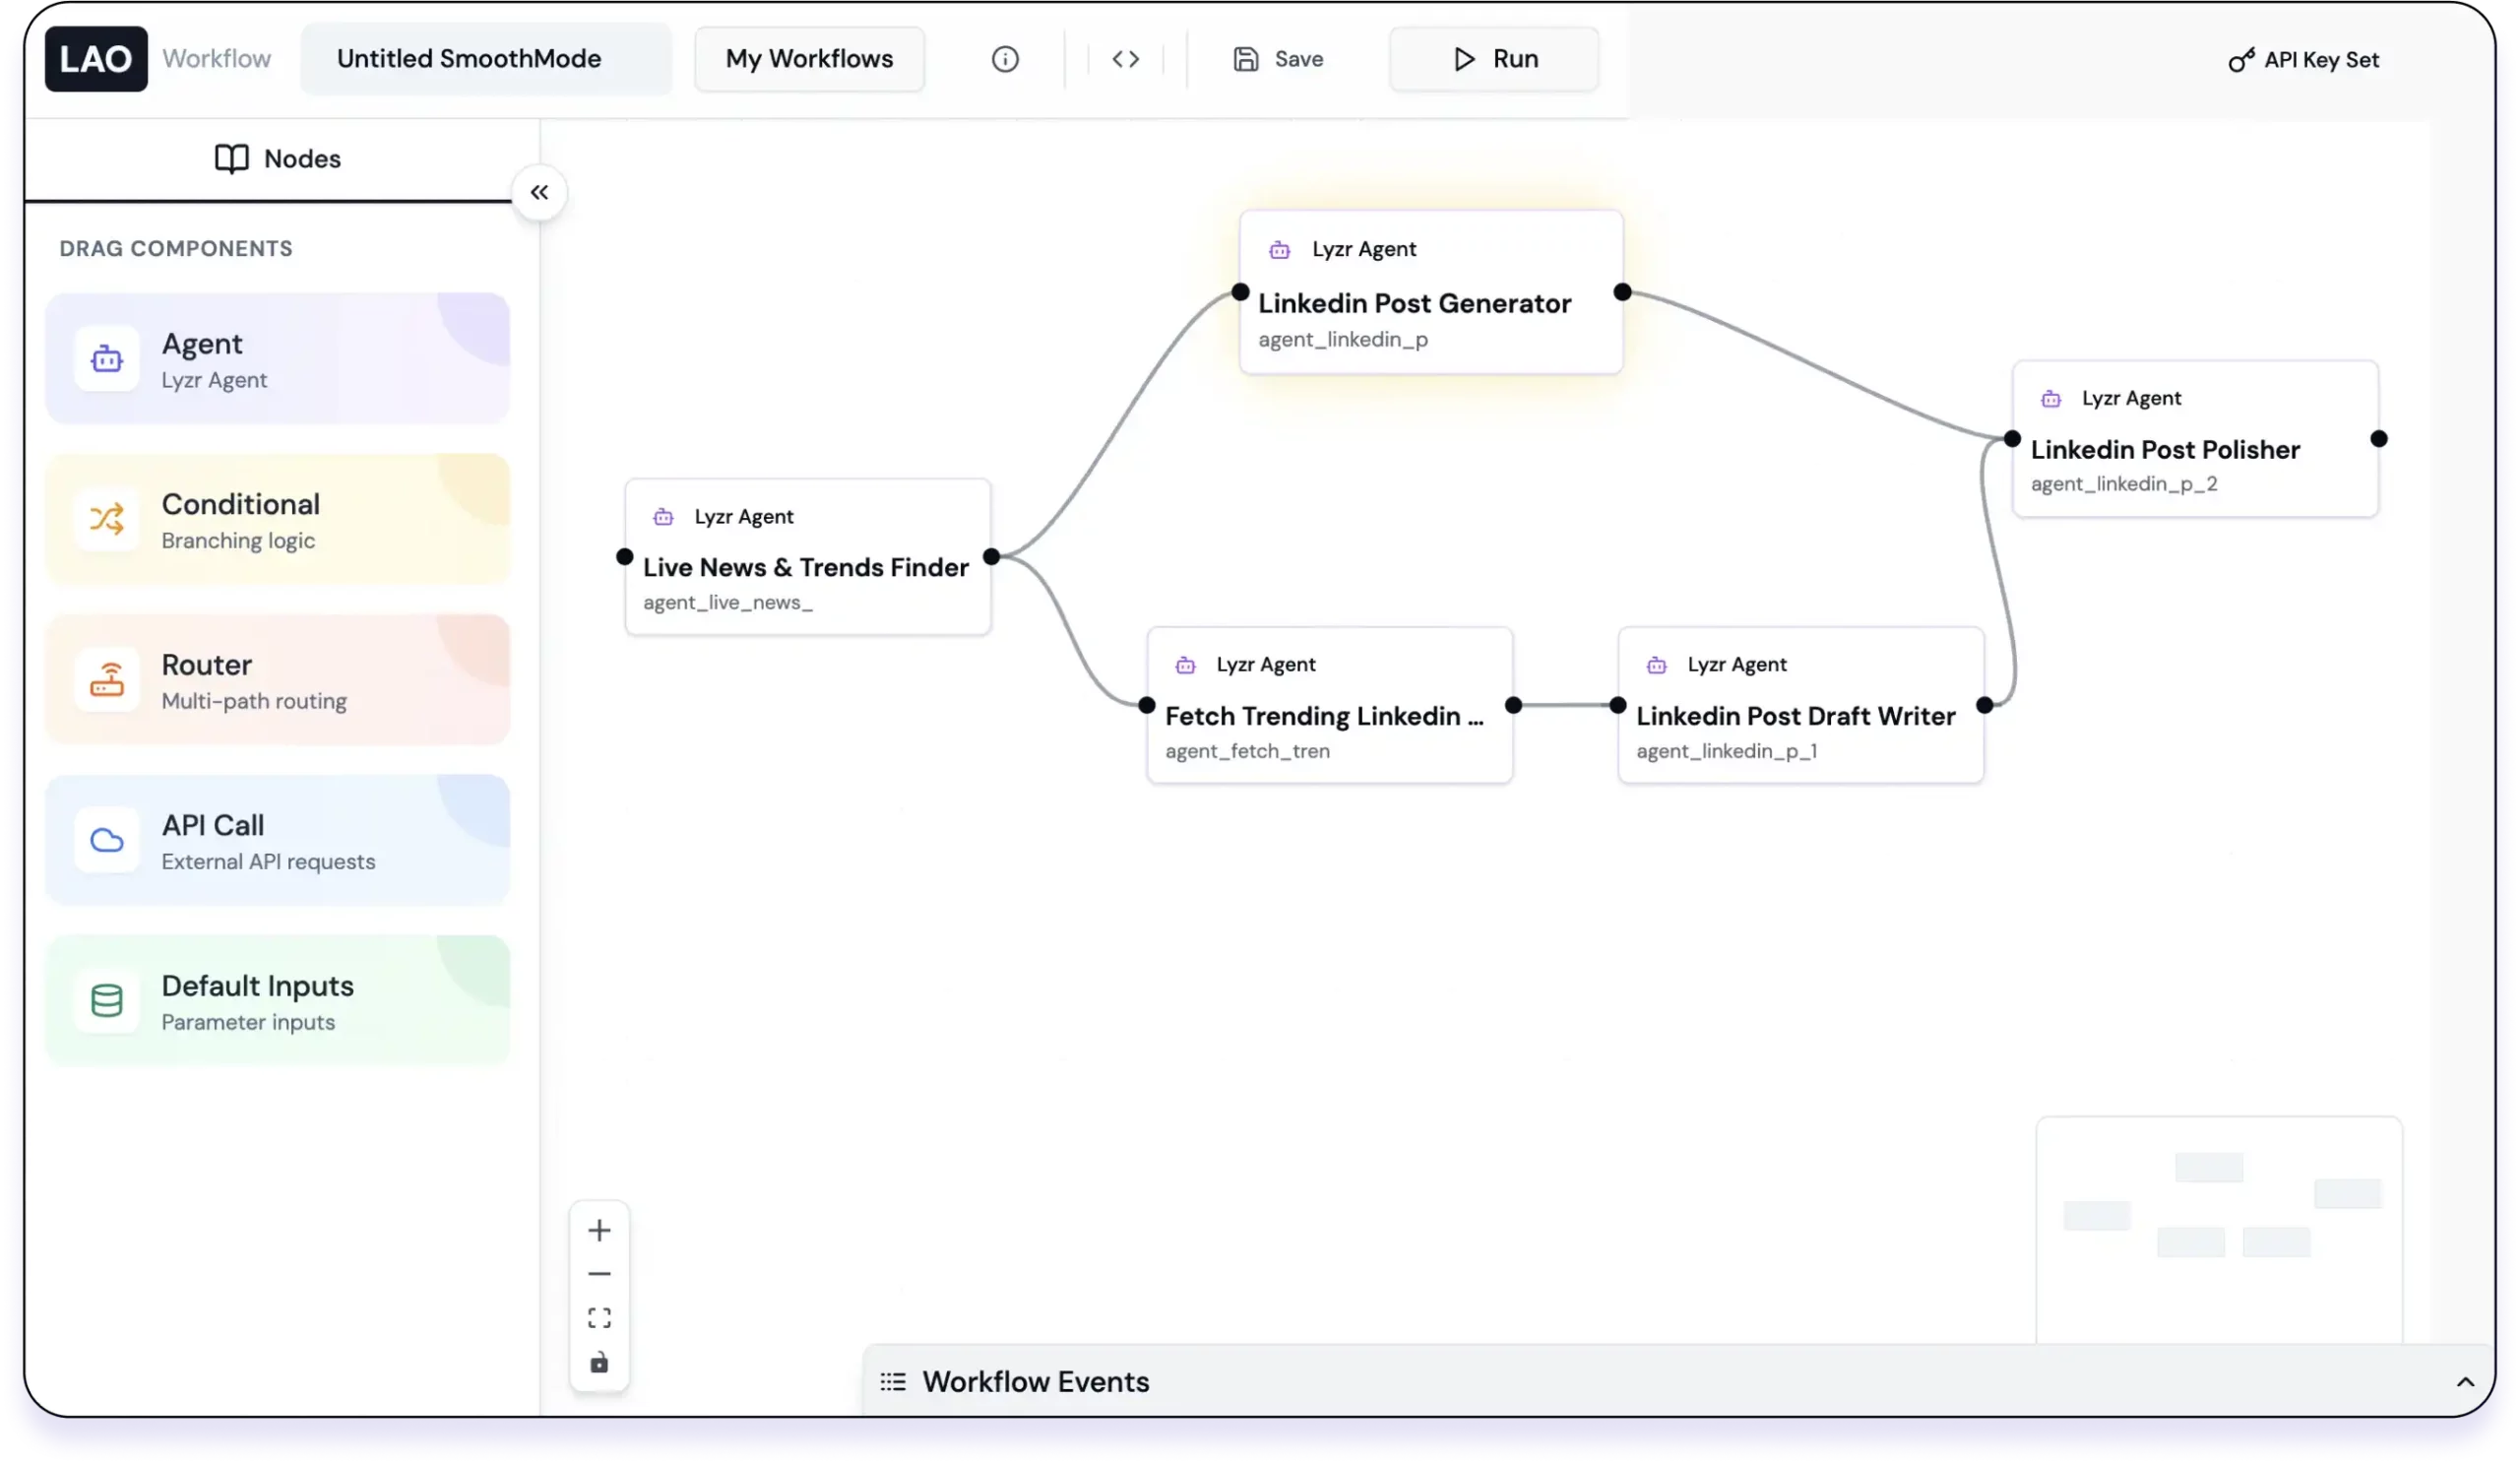Toggle the canvas lock icon

[x=599, y=1362]
